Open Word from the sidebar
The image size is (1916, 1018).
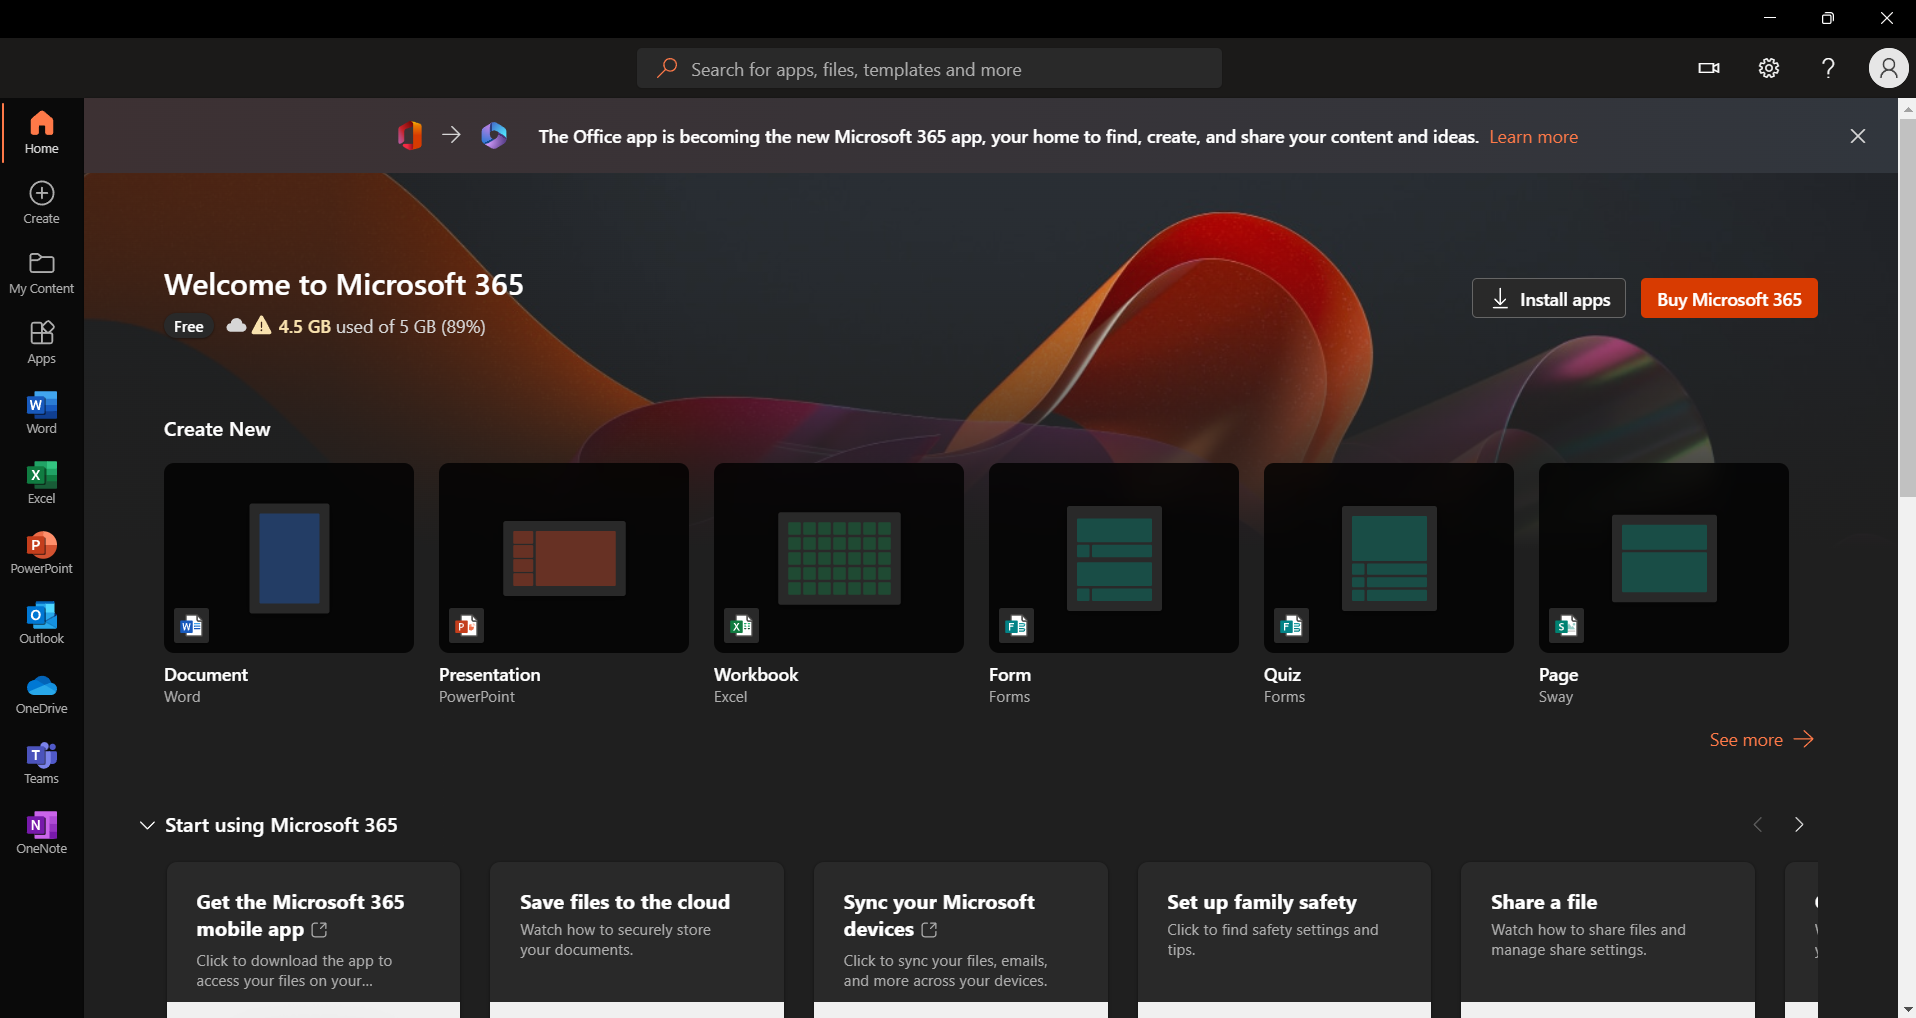click(x=41, y=411)
